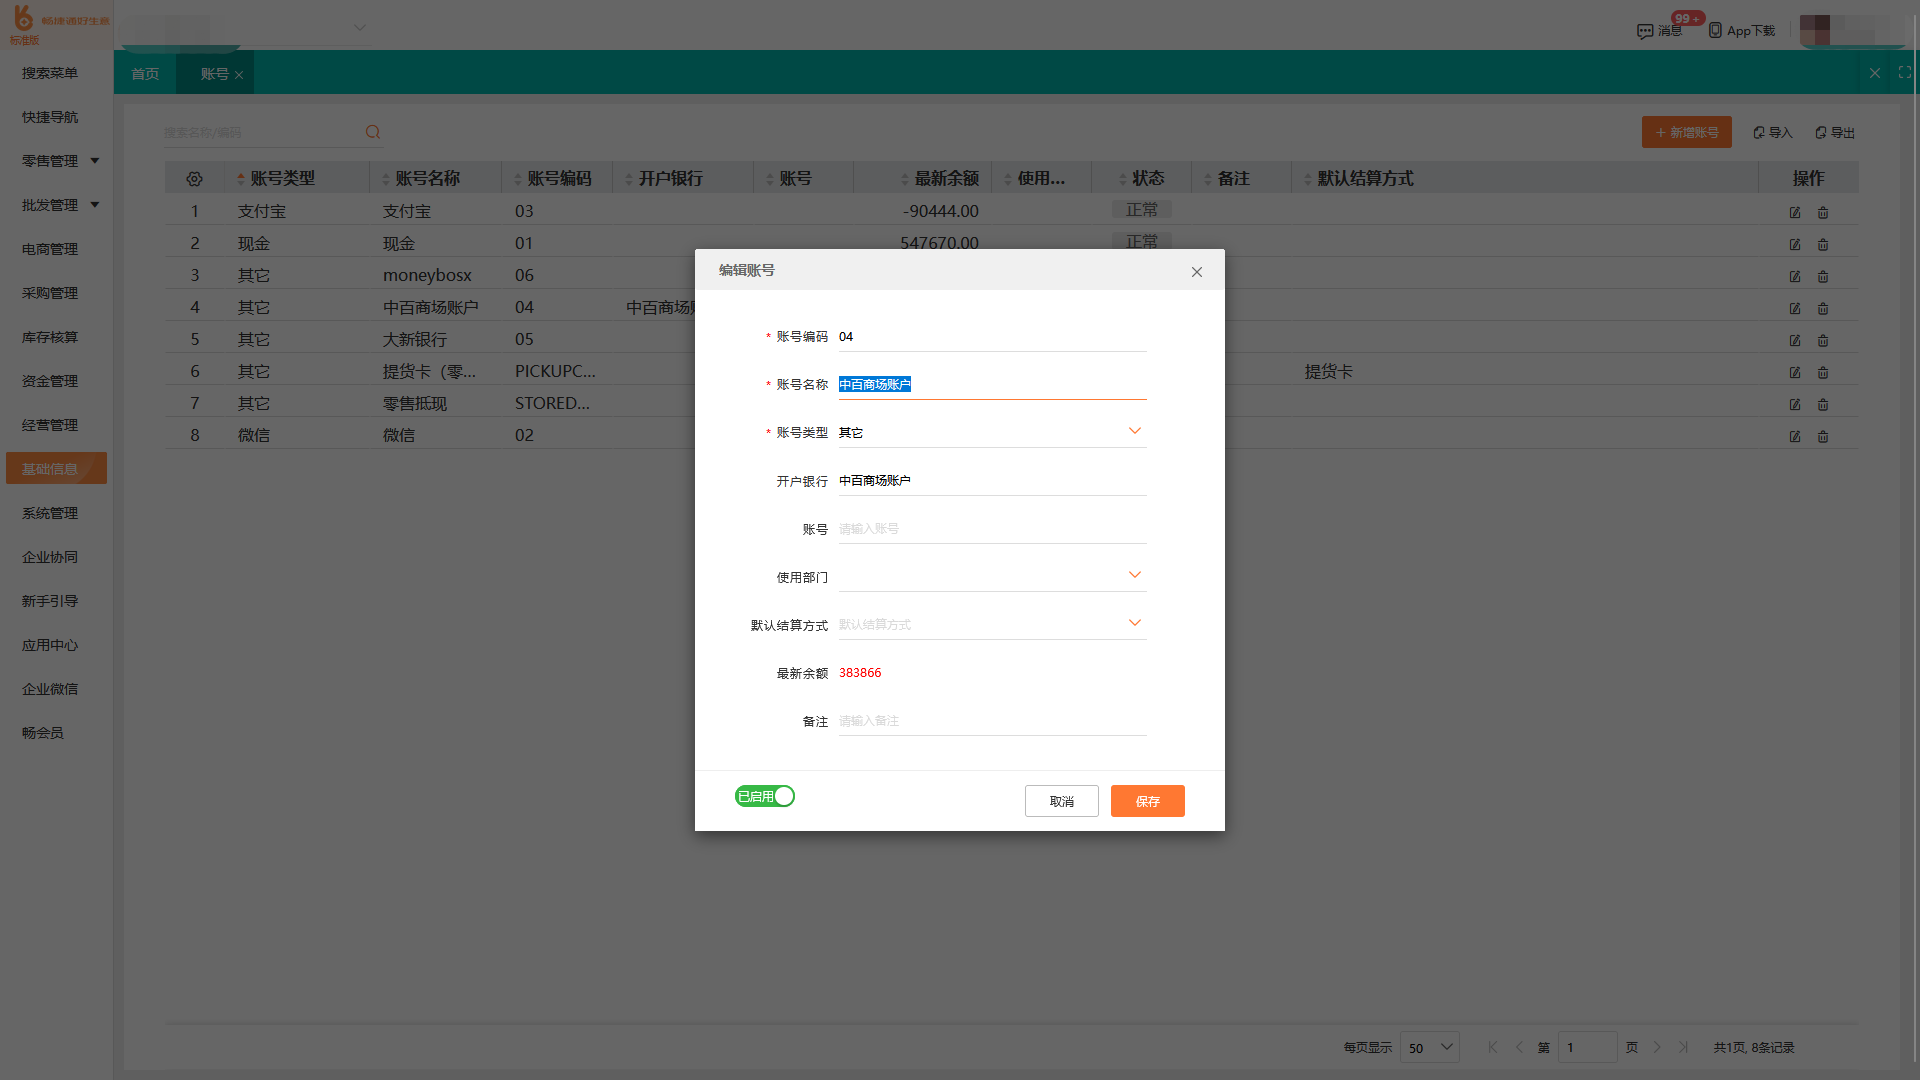Click the 首页 tab in navigation bar
The height and width of the screenshot is (1080, 1920).
145,74
